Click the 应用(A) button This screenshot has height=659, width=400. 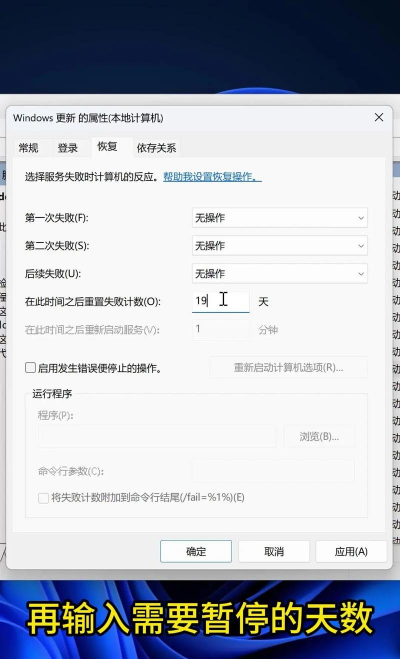tap(351, 551)
